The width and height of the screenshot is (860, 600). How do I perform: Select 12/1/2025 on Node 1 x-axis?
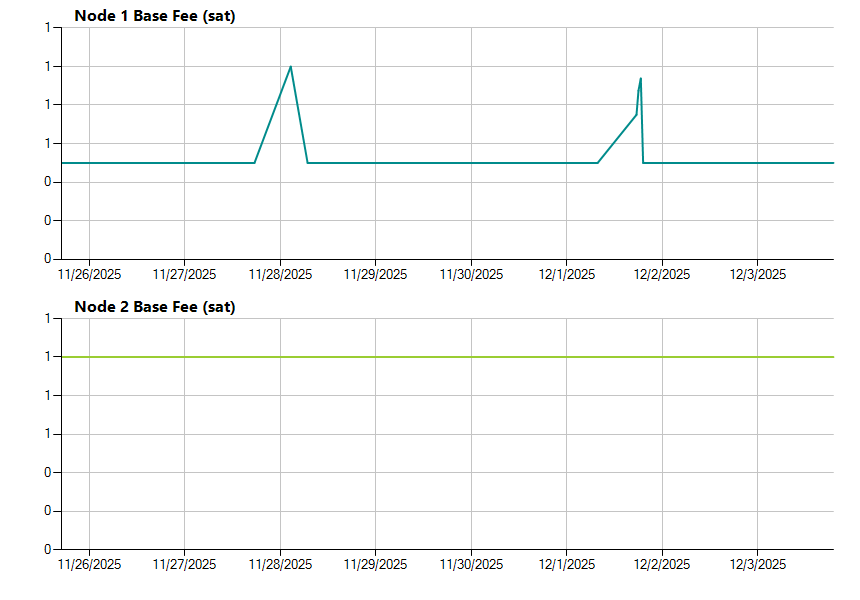click(x=567, y=274)
